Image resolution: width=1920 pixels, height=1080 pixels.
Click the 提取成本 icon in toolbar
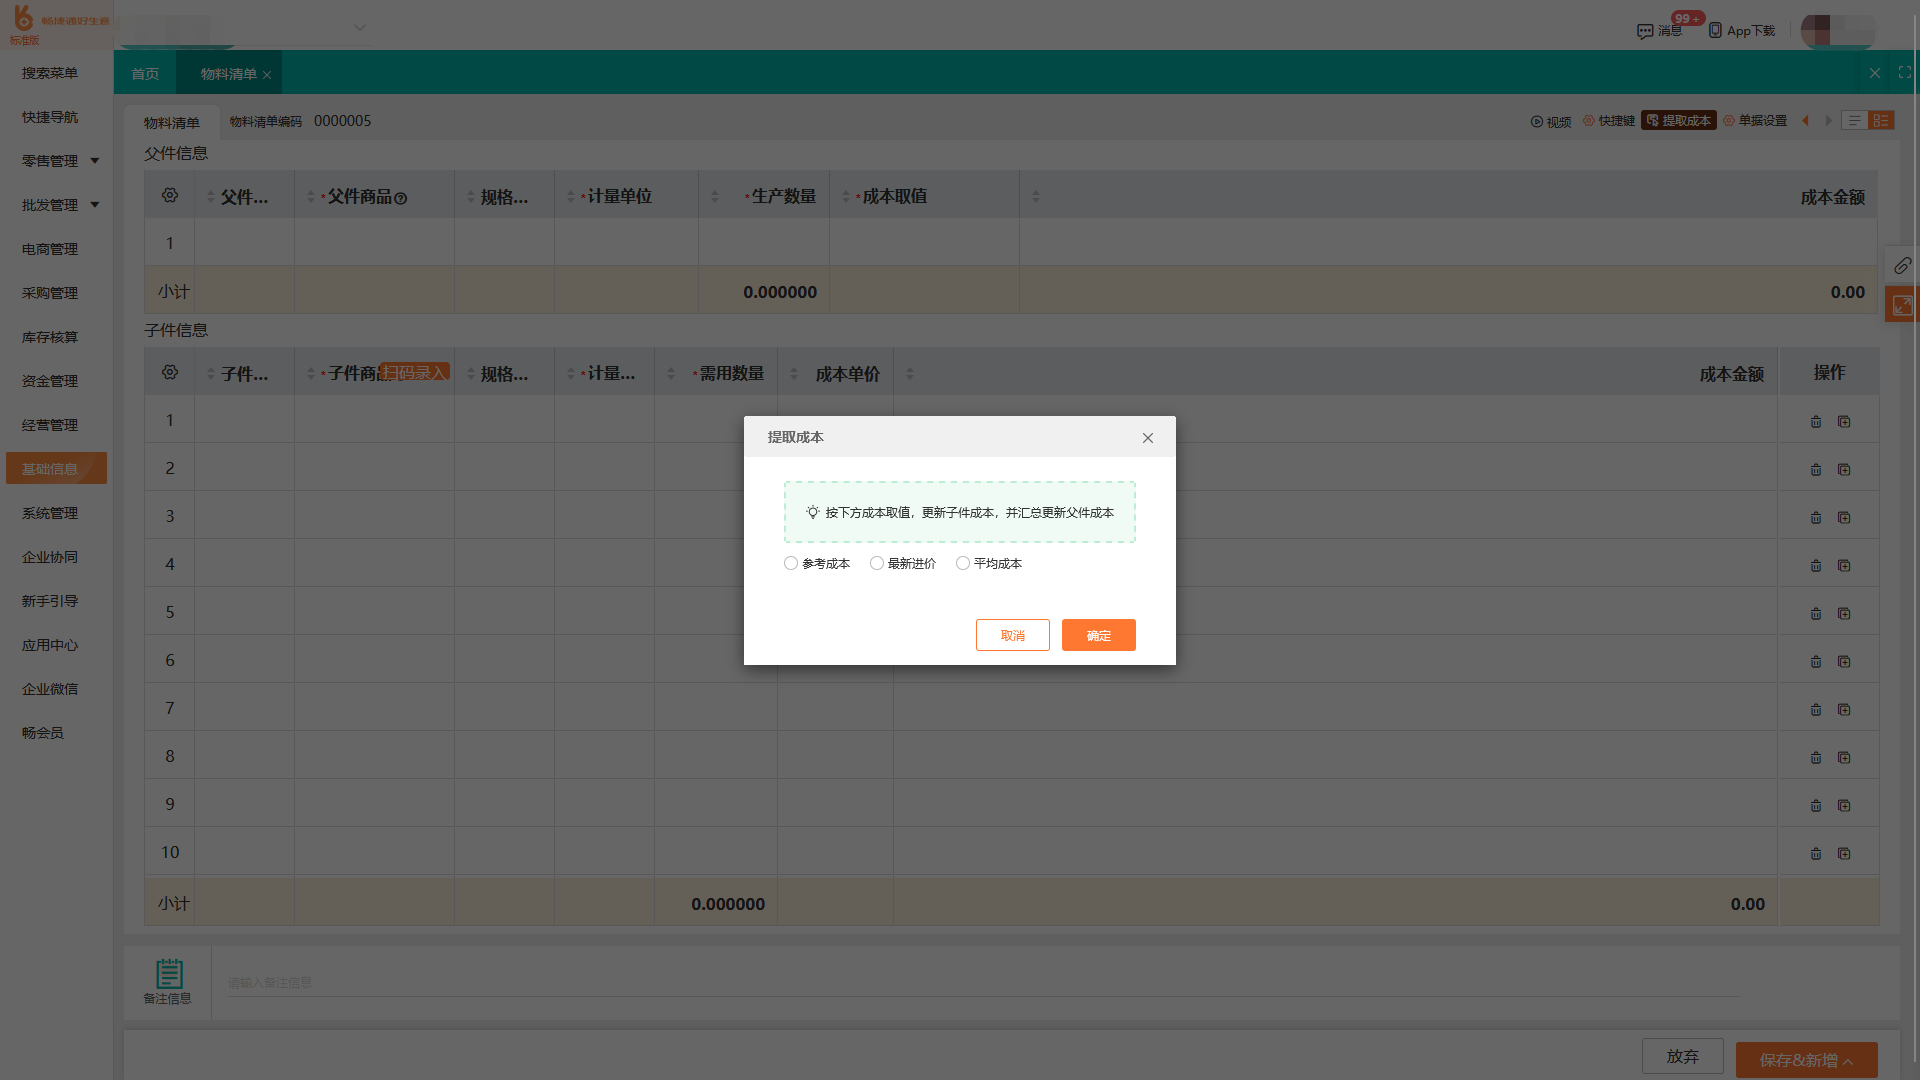[1677, 120]
